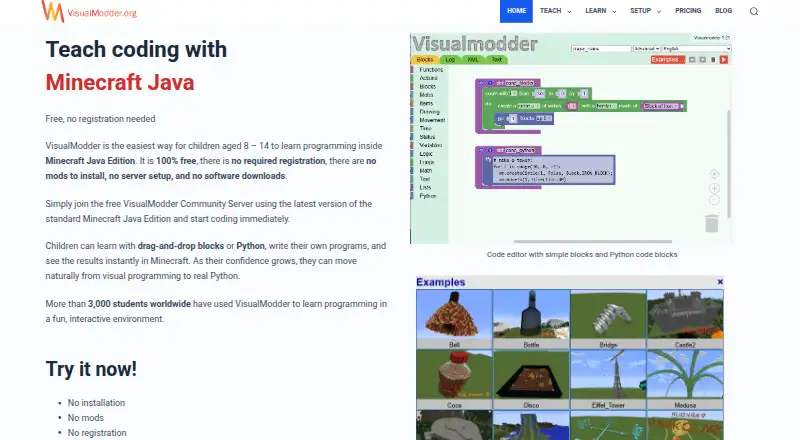Screen dimensions: 800x440
Task: Click the vertical scrollbar in the editor image
Action: pos(729,163)
